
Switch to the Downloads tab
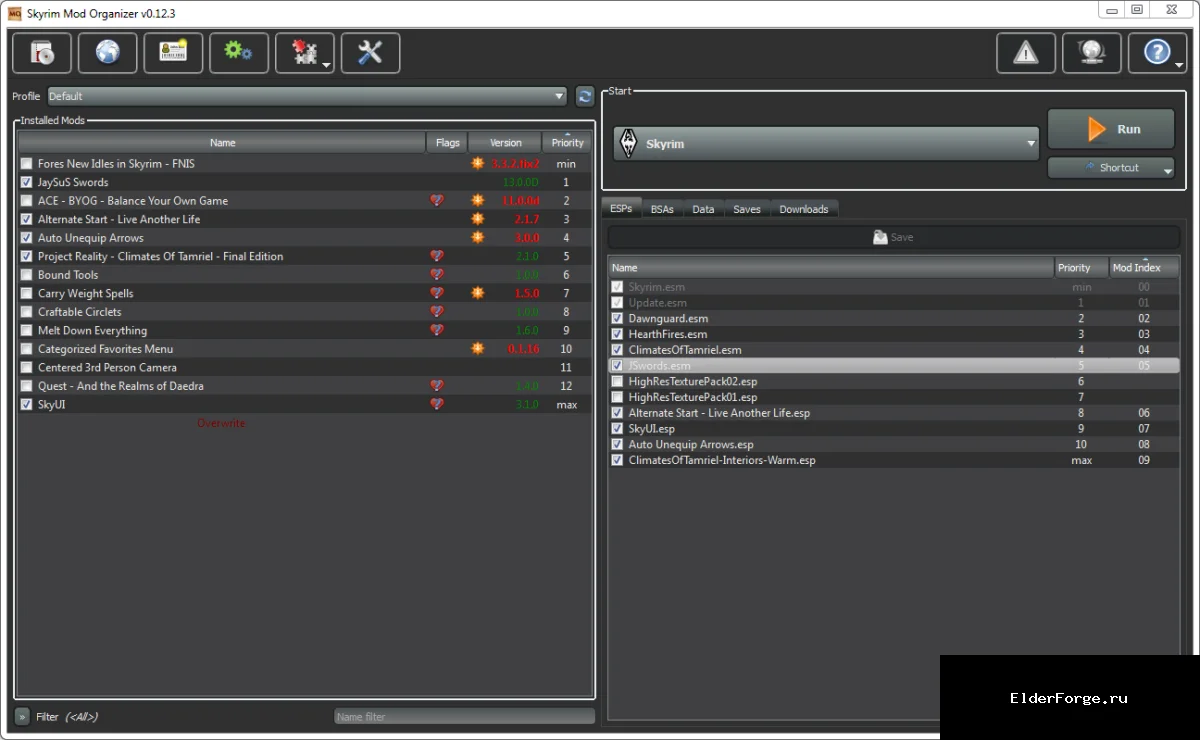803,209
